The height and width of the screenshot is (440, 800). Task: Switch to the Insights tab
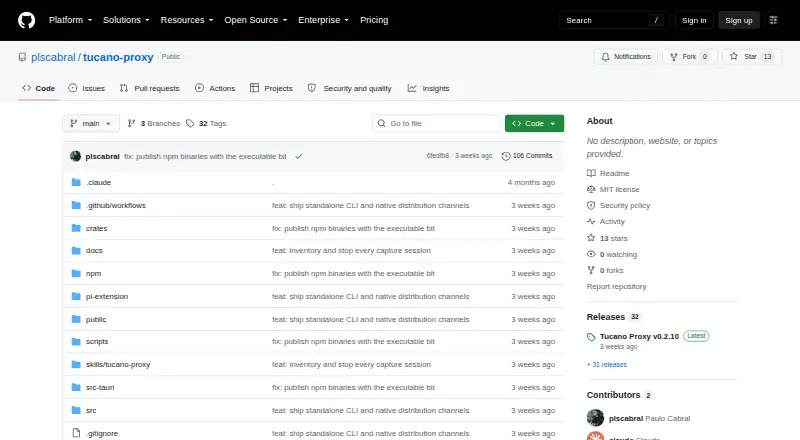pos(429,88)
